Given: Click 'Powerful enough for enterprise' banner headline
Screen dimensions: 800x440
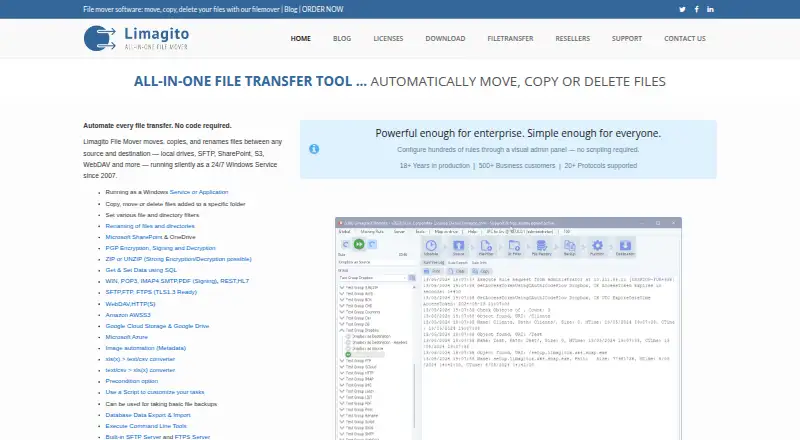Looking at the screenshot, I should tap(518, 133).
